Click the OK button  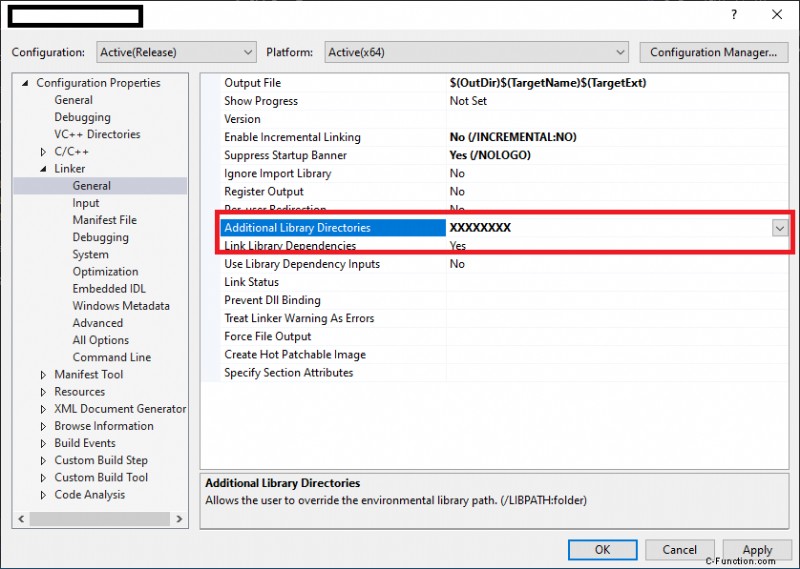(602, 549)
